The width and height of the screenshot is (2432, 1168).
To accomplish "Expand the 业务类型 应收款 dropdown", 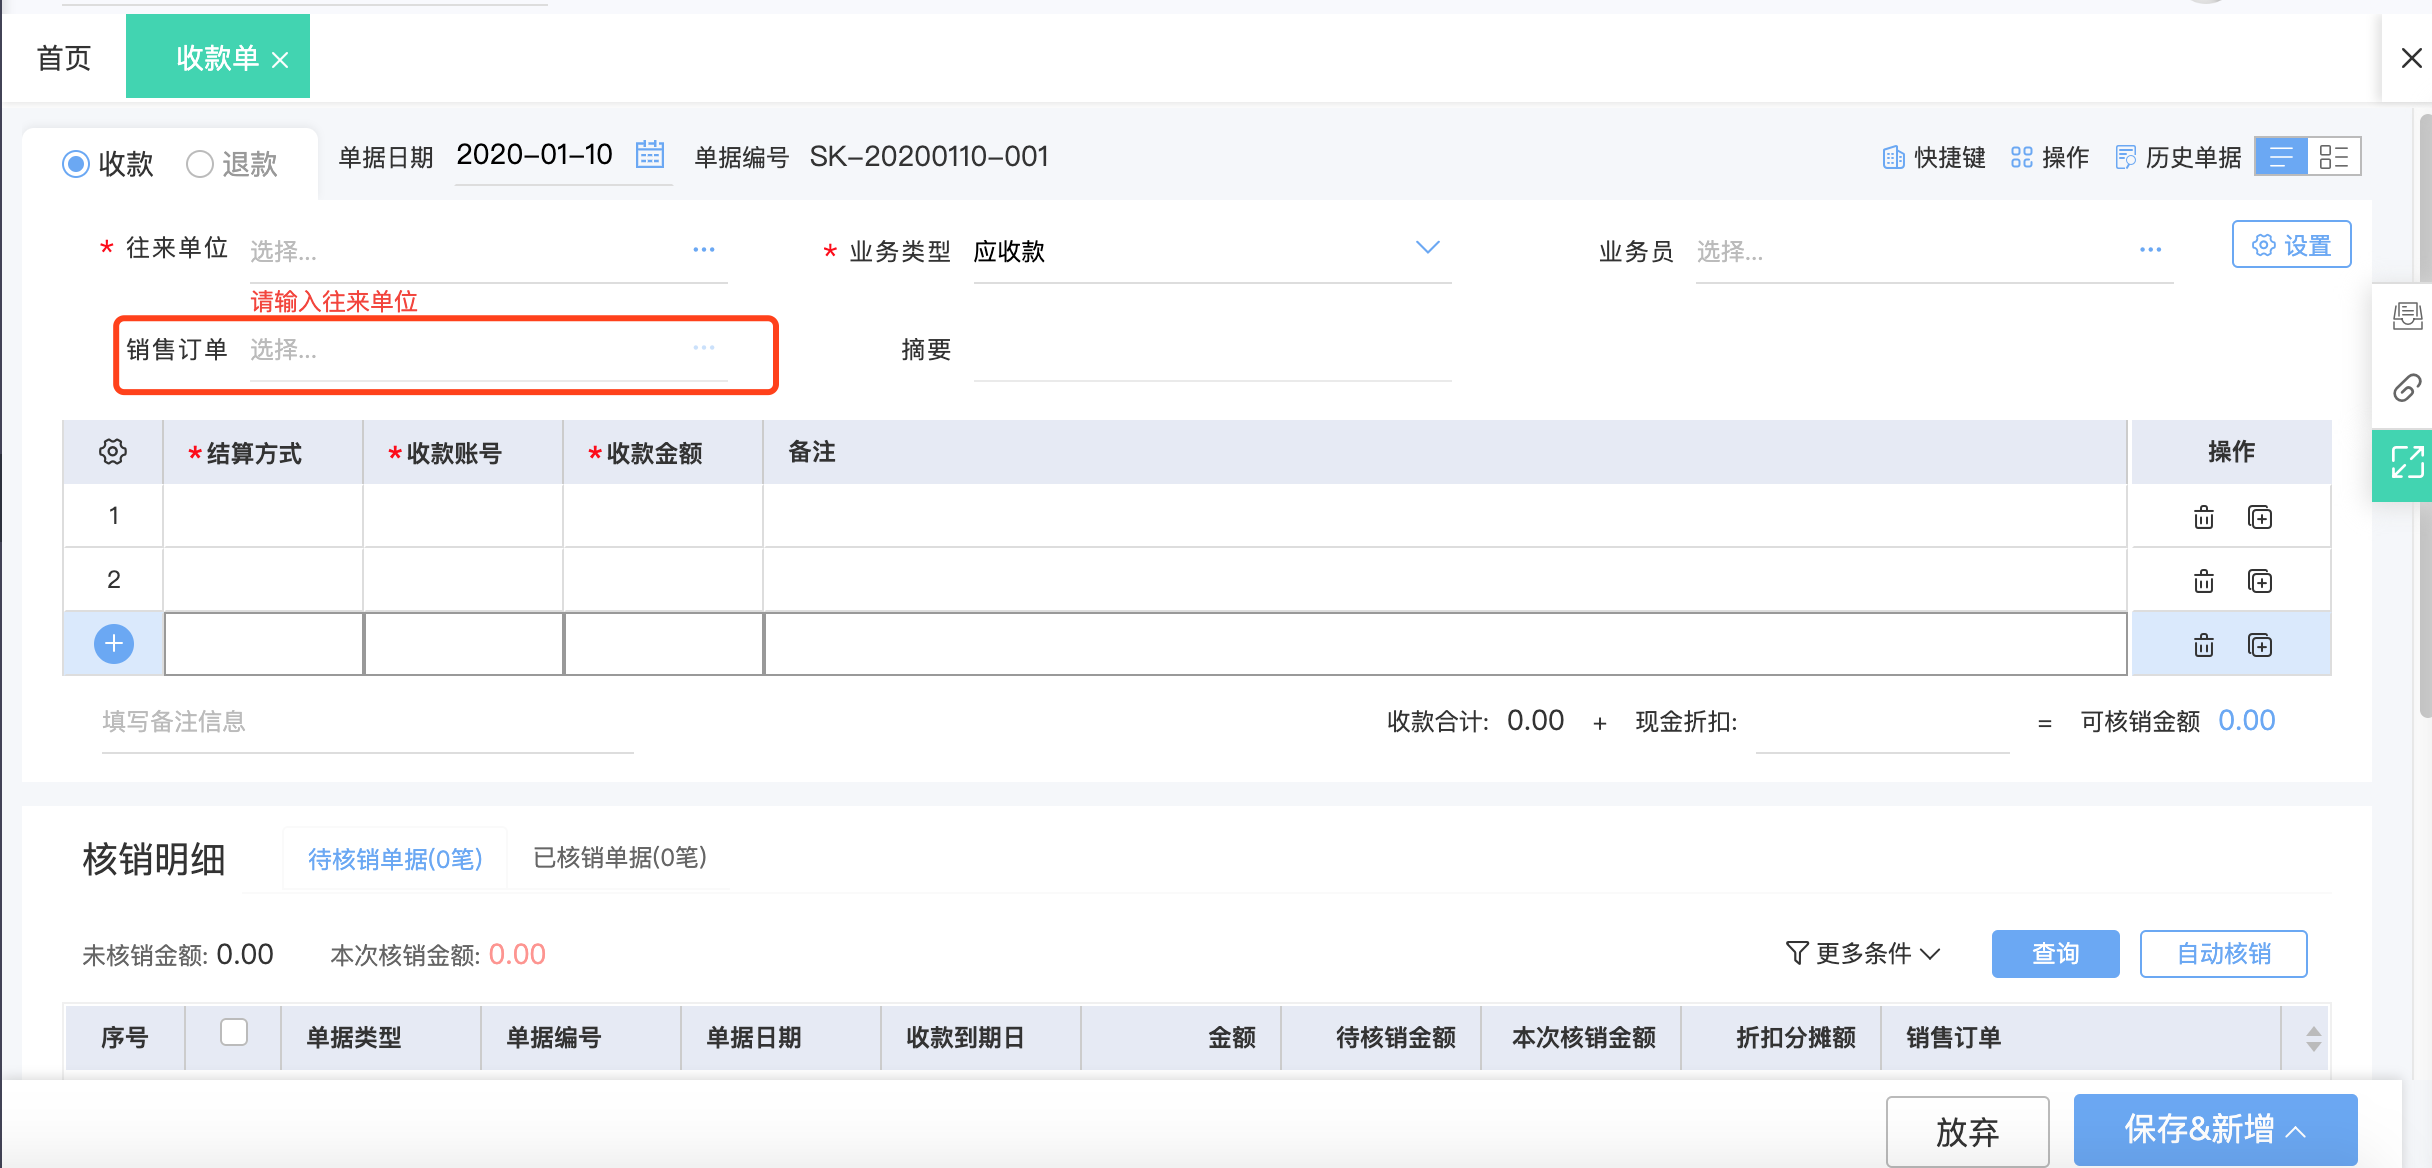I will click(x=1427, y=248).
